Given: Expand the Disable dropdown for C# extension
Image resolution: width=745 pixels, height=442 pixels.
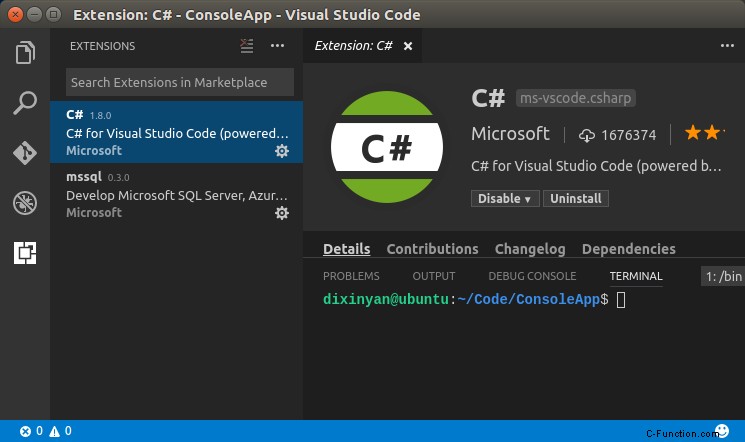Looking at the screenshot, I should [505, 199].
